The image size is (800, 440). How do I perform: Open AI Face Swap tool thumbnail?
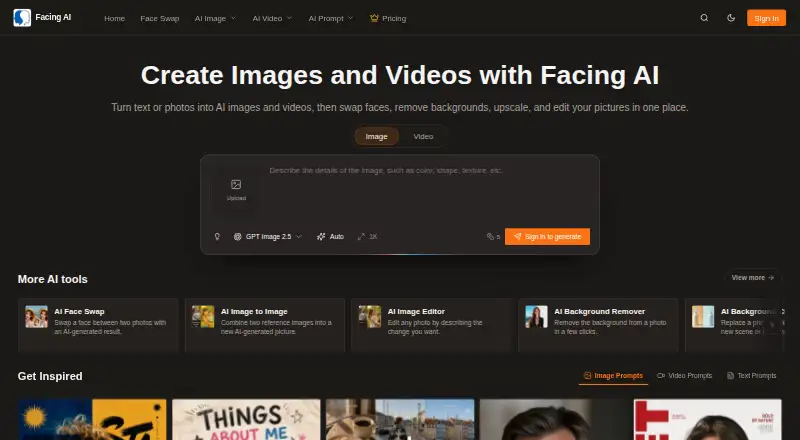(36, 317)
